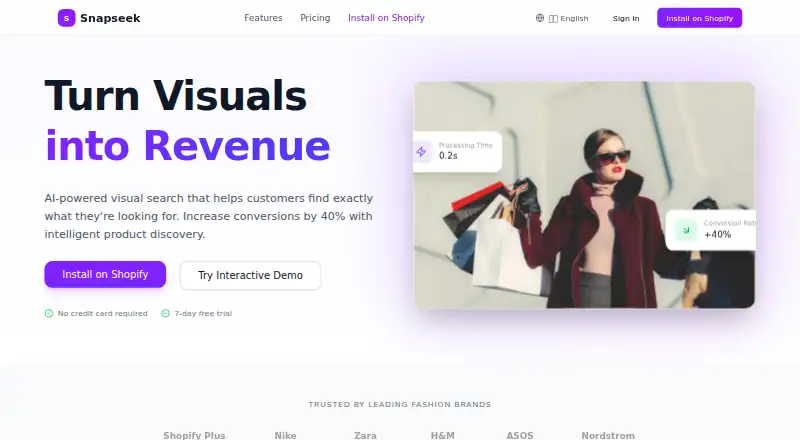Click the Processing Time 0.2s card
Viewport: 800px width, 440px height.
(x=458, y=152)
